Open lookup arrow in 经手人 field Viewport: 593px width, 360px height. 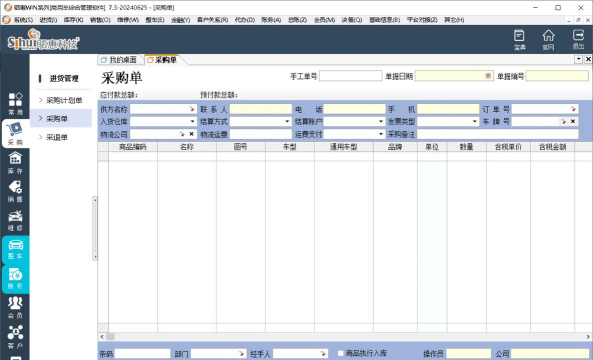[323, 354]
